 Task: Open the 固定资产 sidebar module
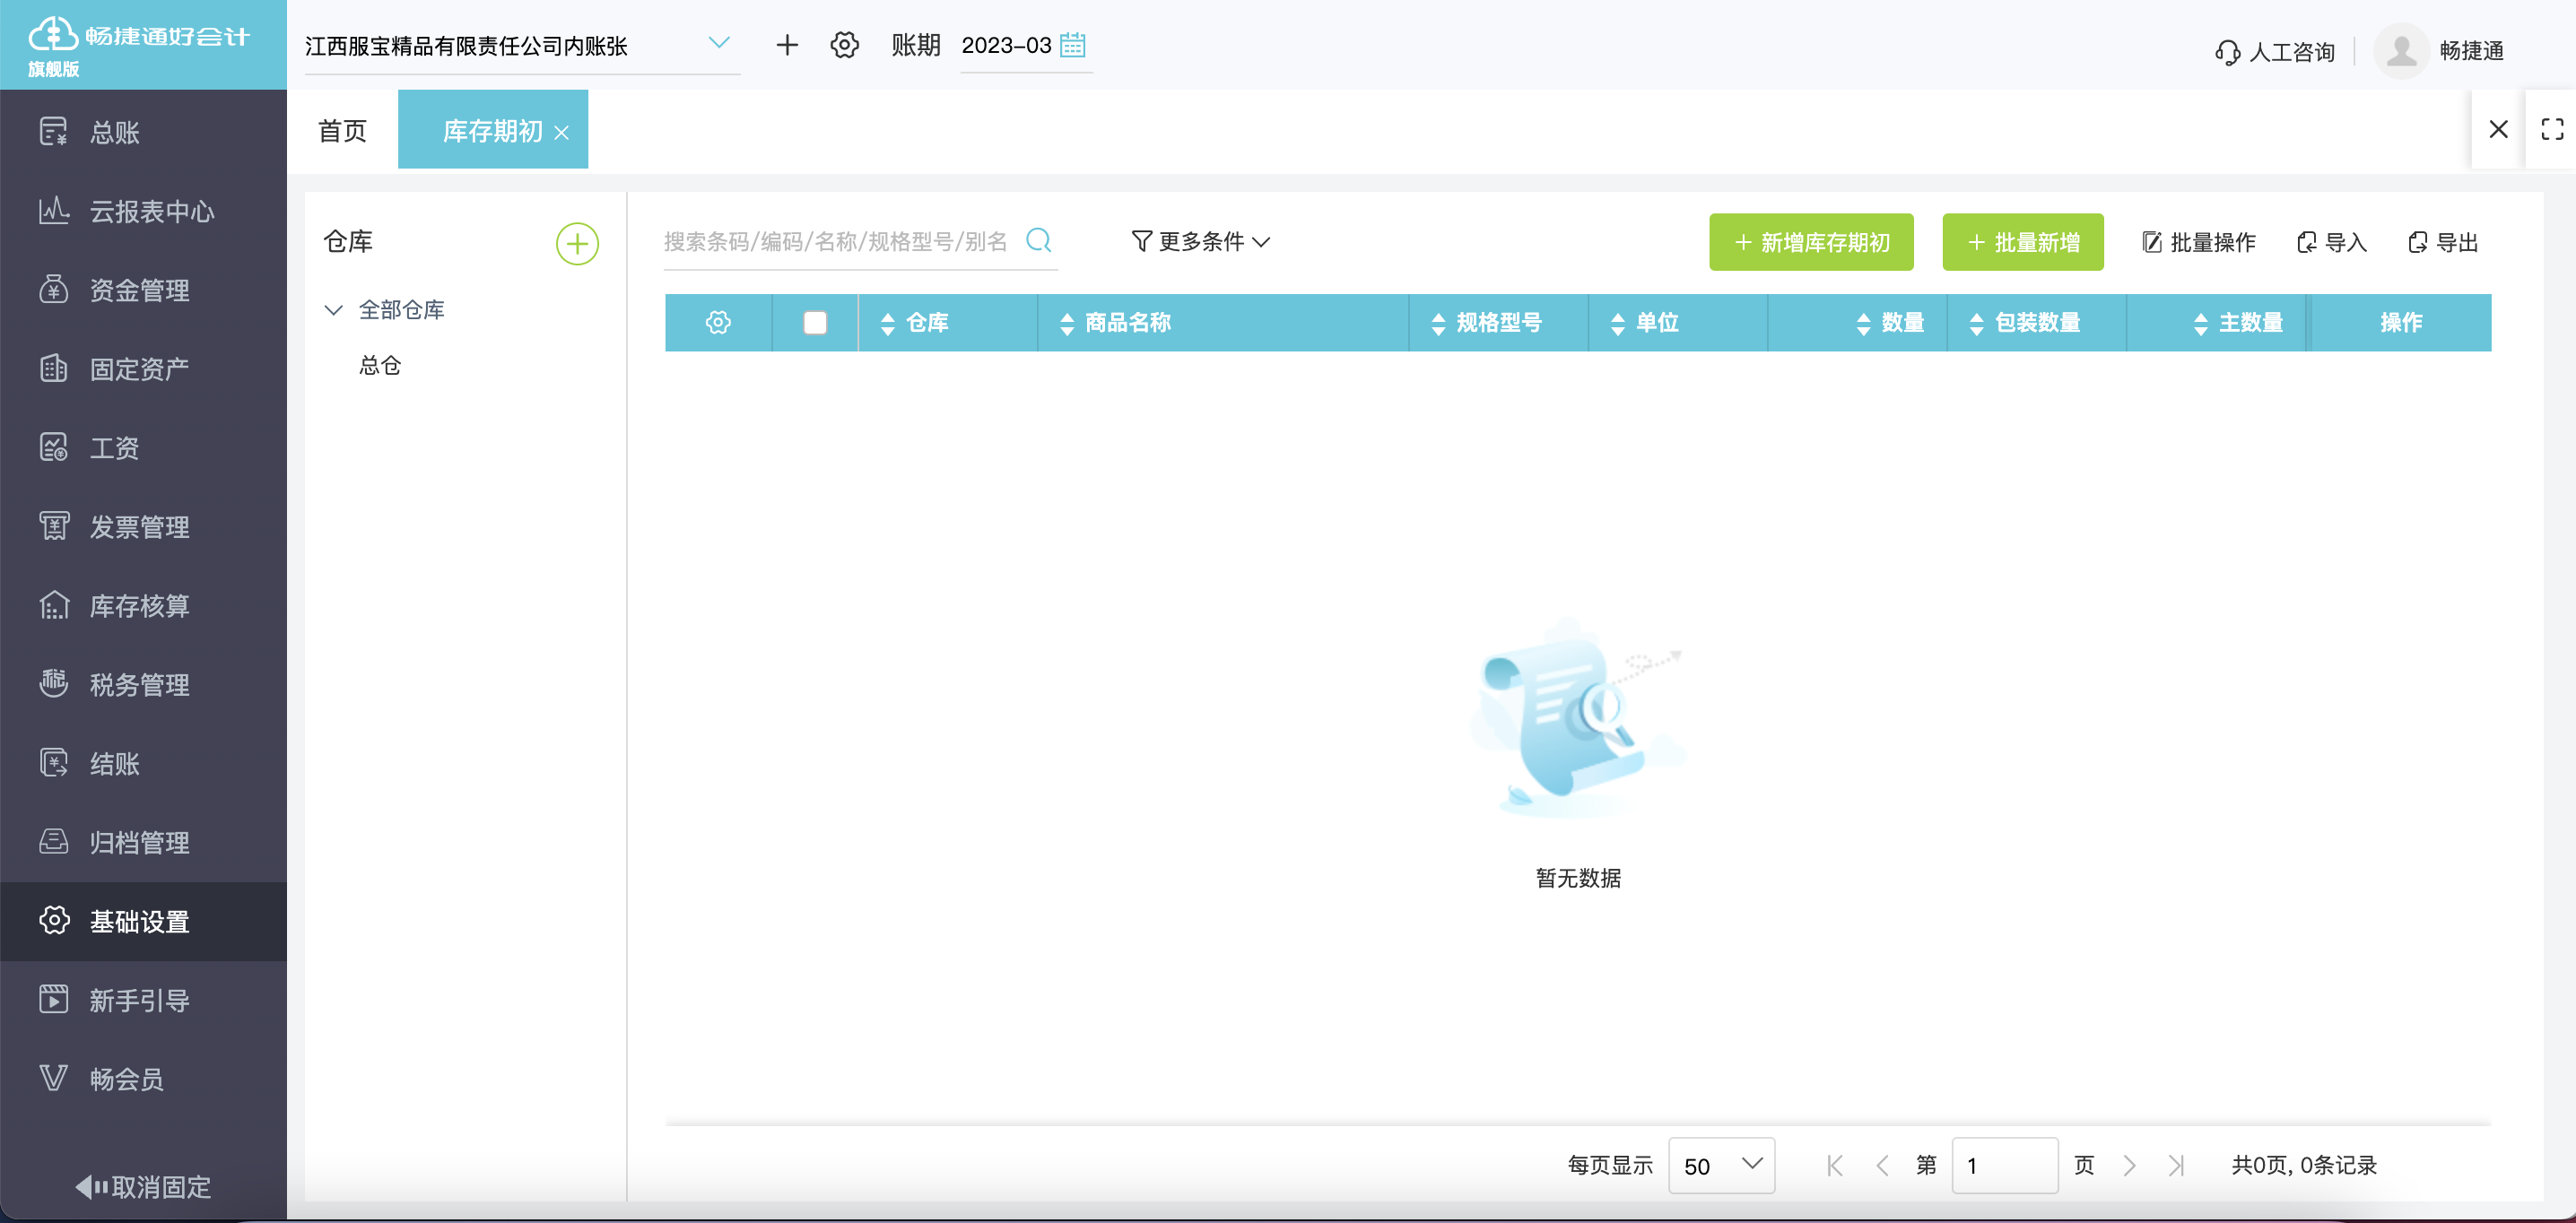(x=144, y=368)
